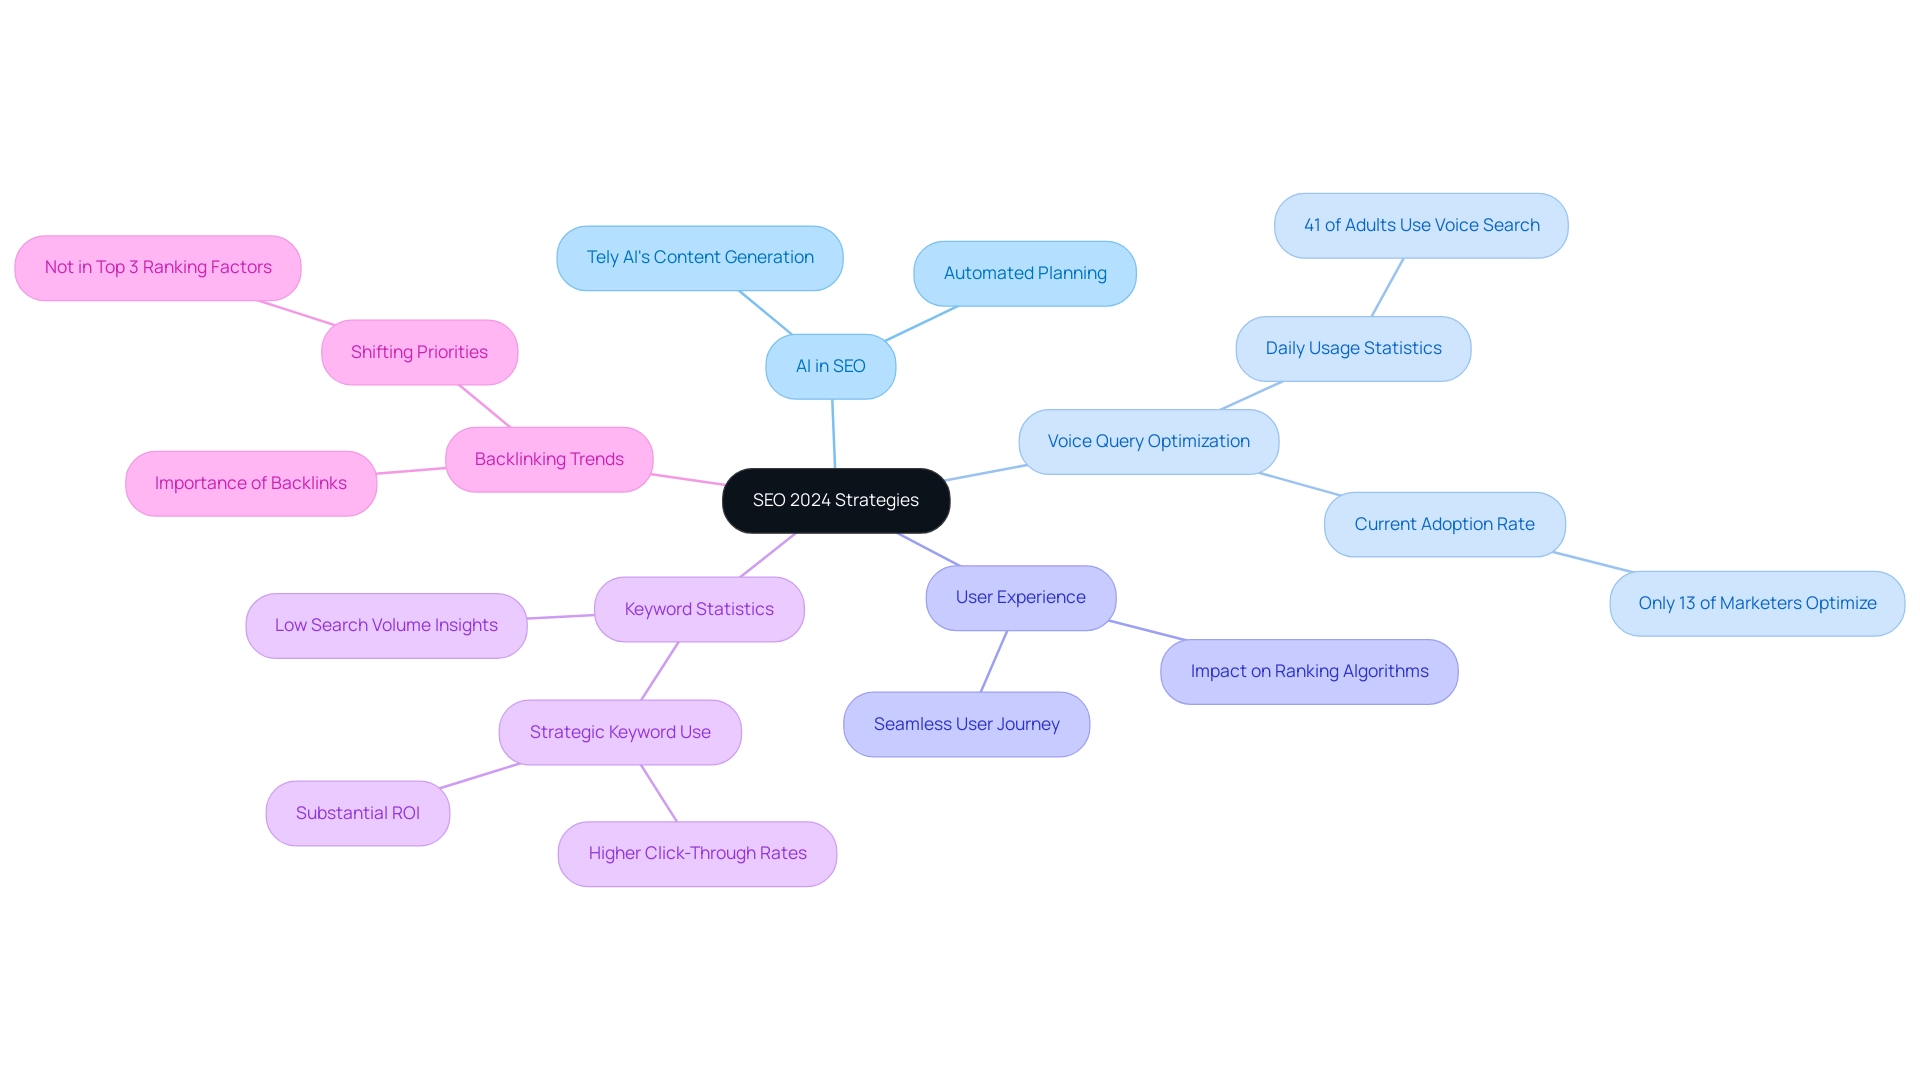Toggle visibility of Backlinking Trends subtree
The image size is (1920, 1083).
549,458
